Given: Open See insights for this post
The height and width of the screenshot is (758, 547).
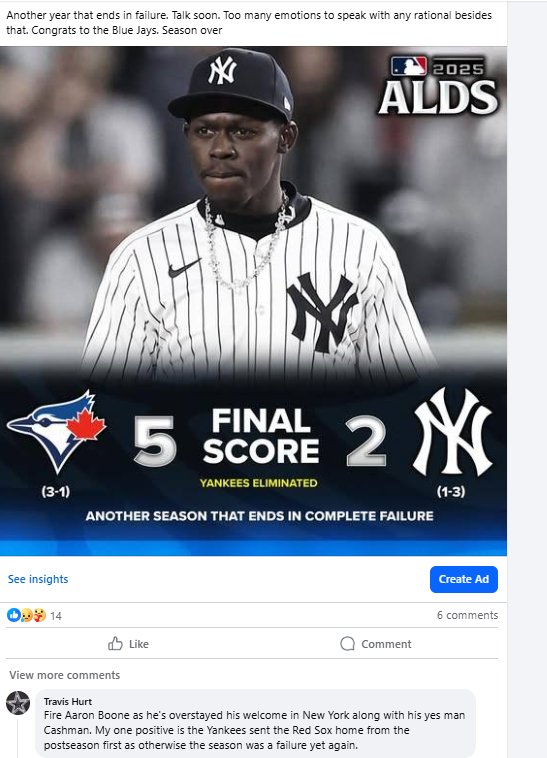Looking at the screenshot, I should [x=38, y=579].
